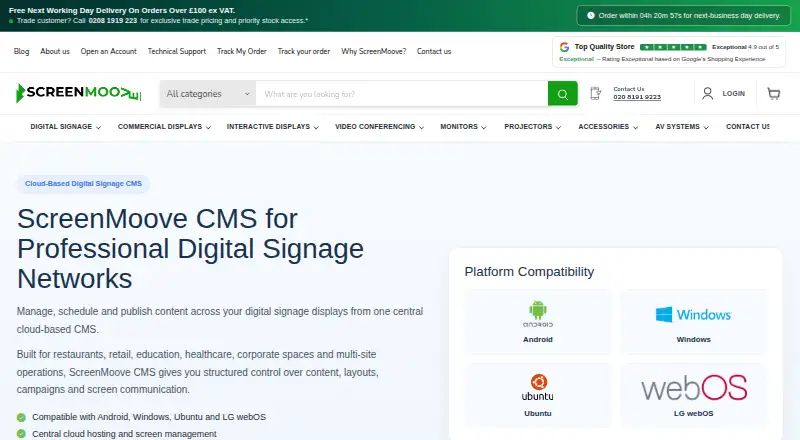Viewport: 800px width, 440px height.
Task: Click the ScreenMoove CMS main headline
Action: pyautogui.click(x=190, y=249)
